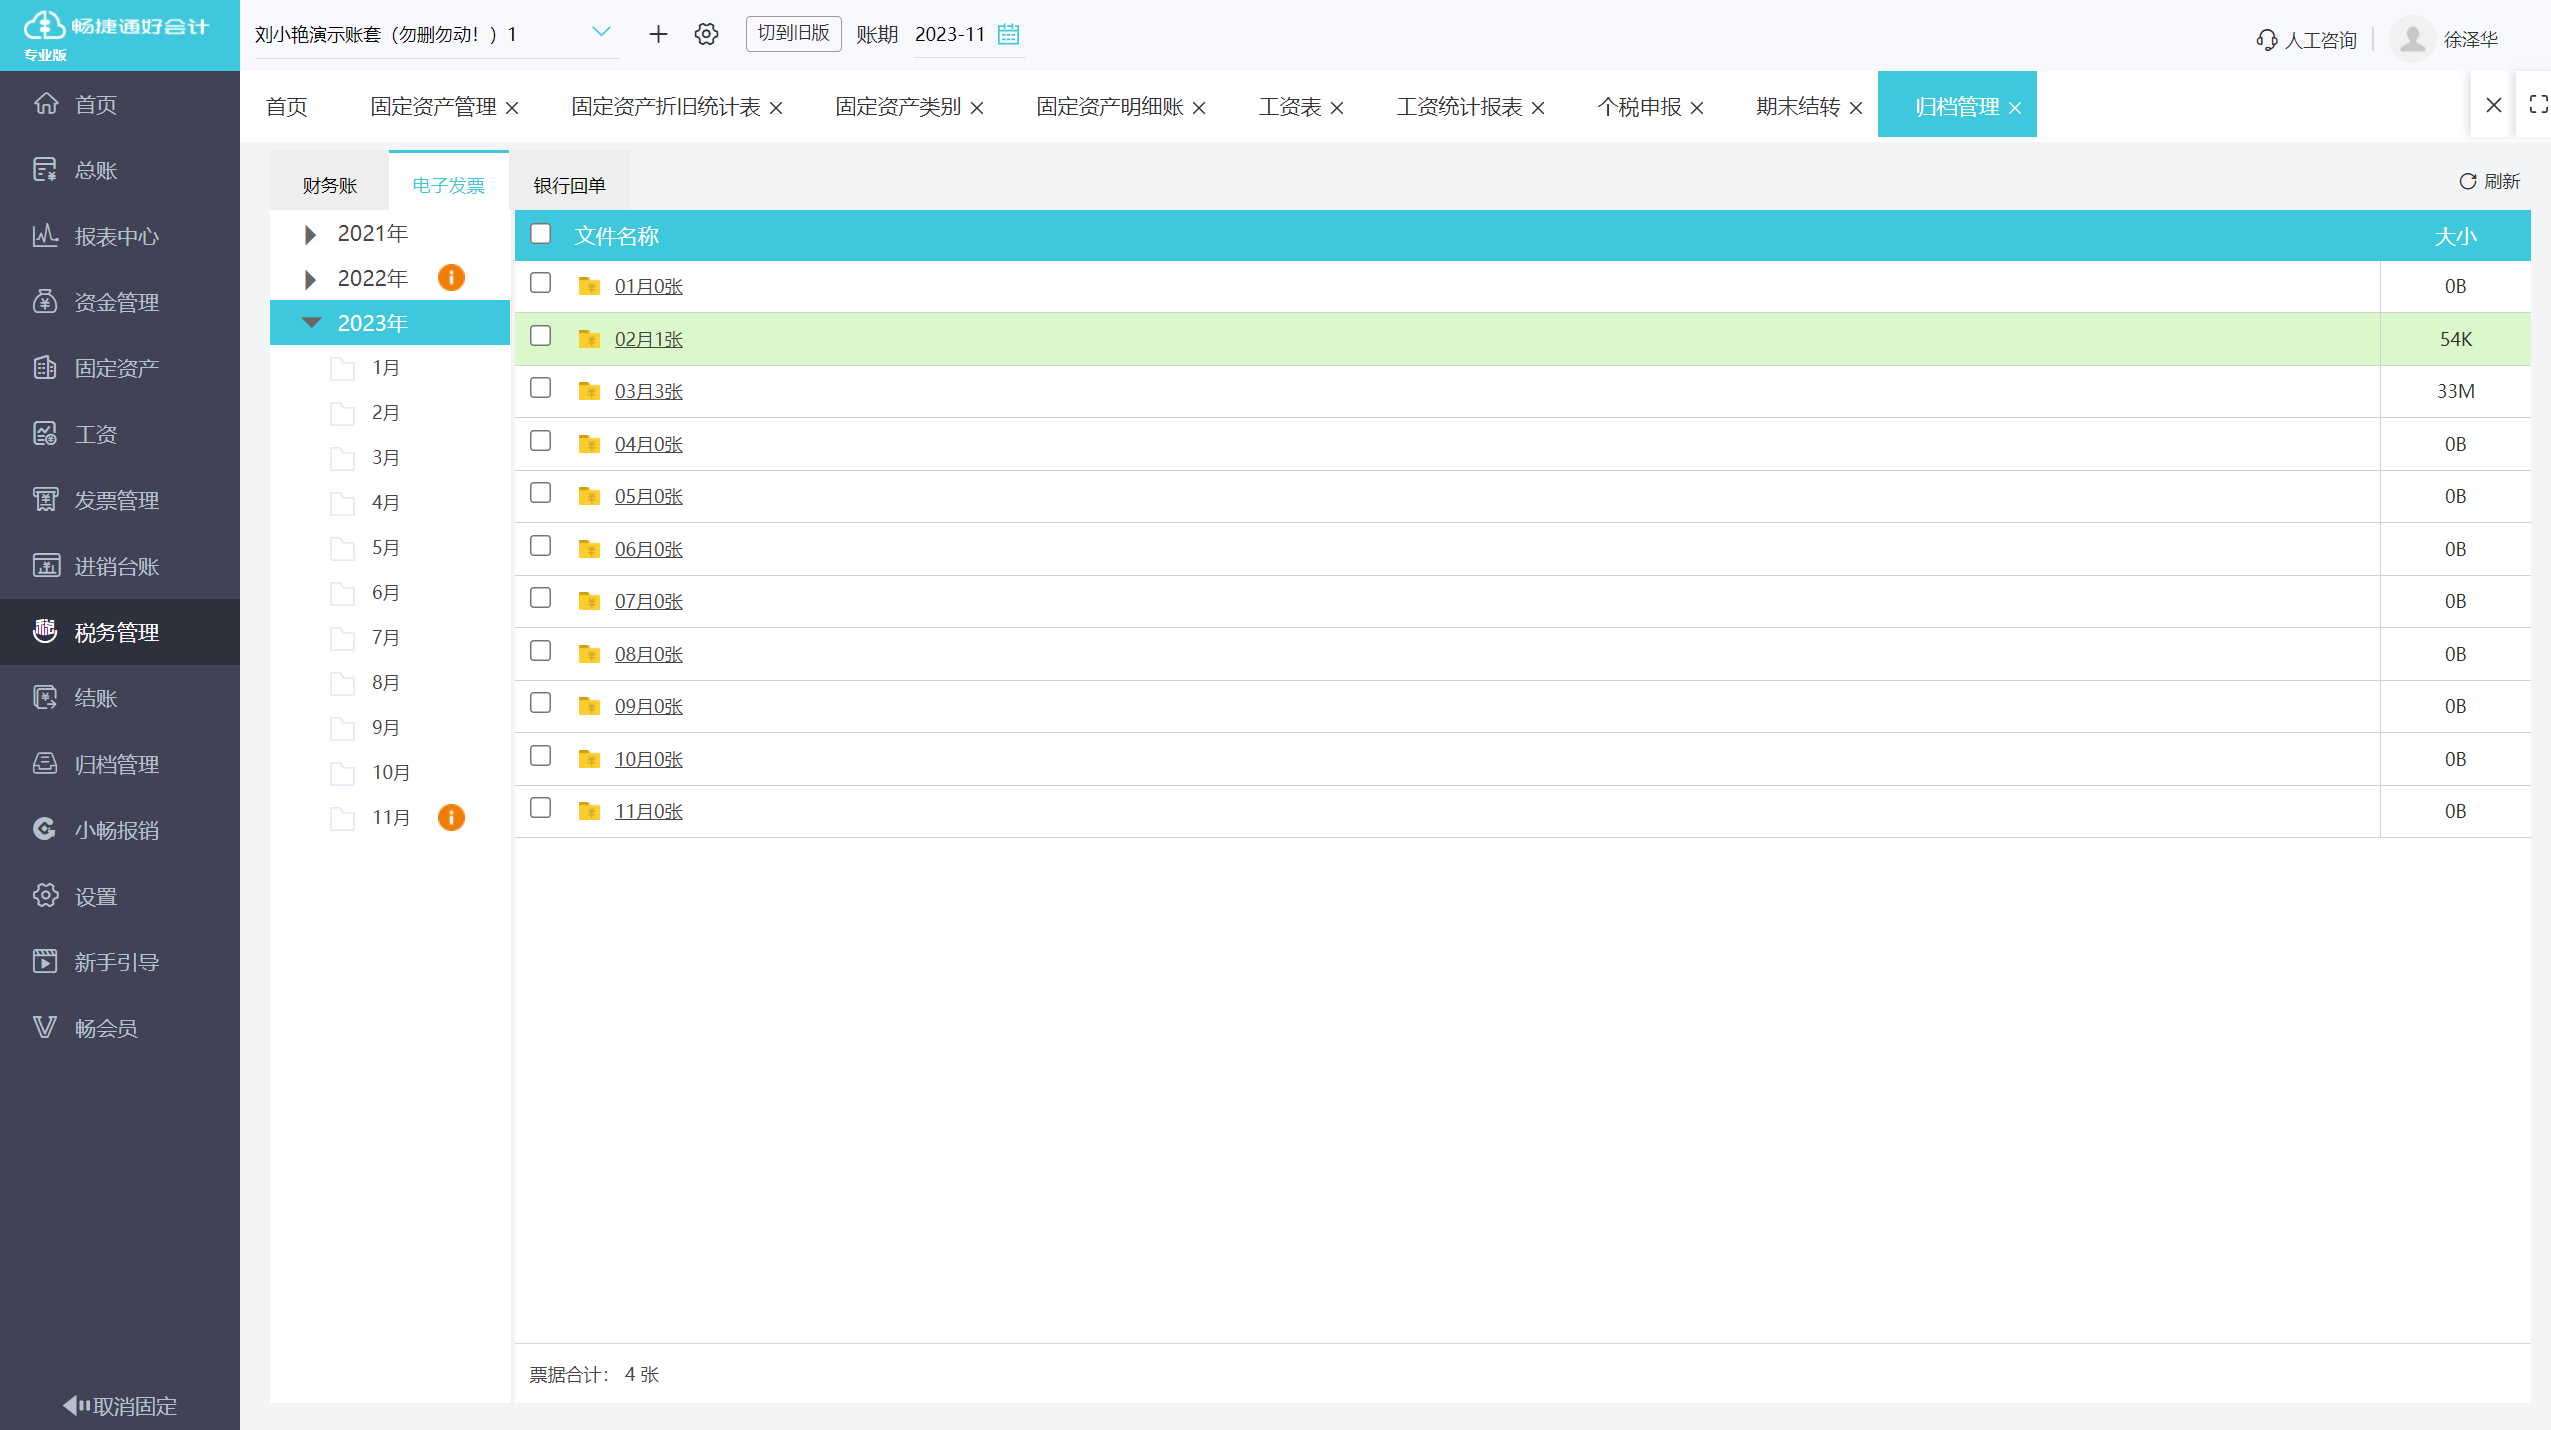Toggle checkbox next to 02月13张 folder
The image size is (2551, 1430).
click(x=540, y=336)
